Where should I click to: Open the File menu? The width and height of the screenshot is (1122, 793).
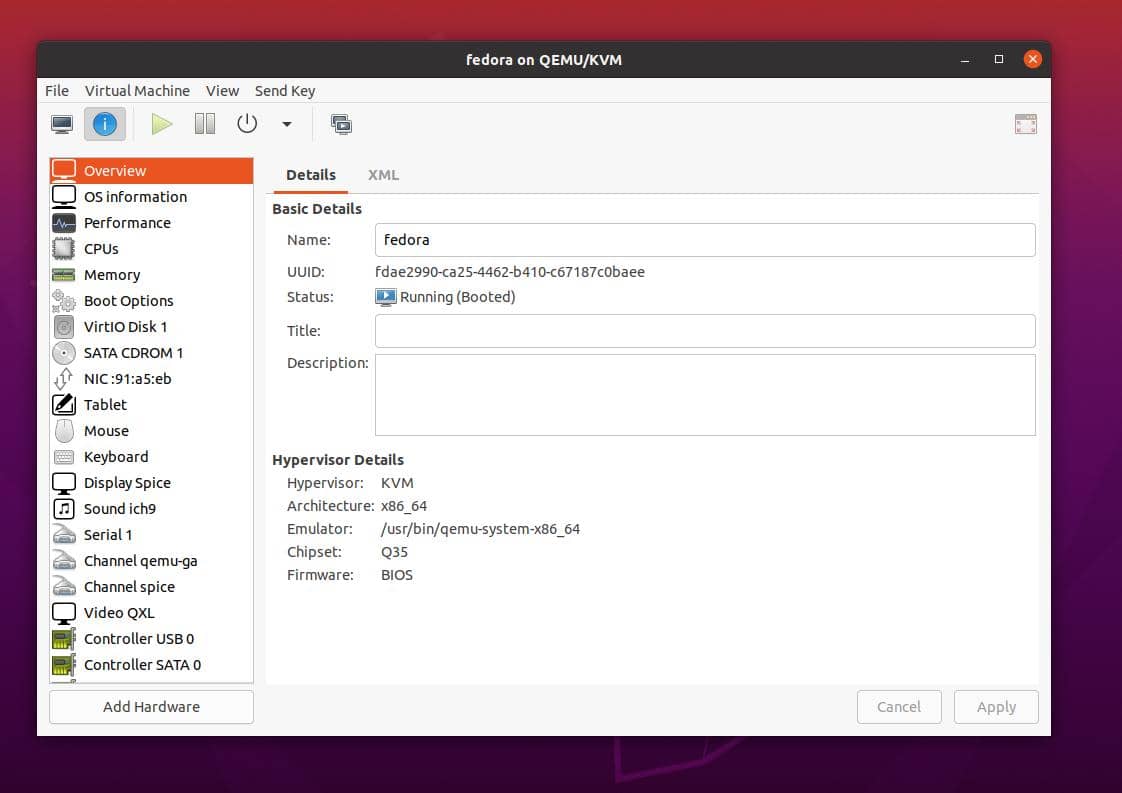(x=57, y=91)
